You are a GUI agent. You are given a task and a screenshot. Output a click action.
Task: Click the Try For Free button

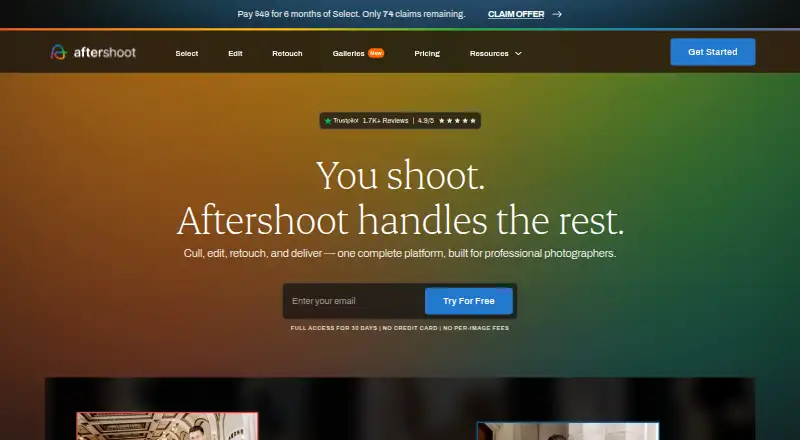click(469, 301)
